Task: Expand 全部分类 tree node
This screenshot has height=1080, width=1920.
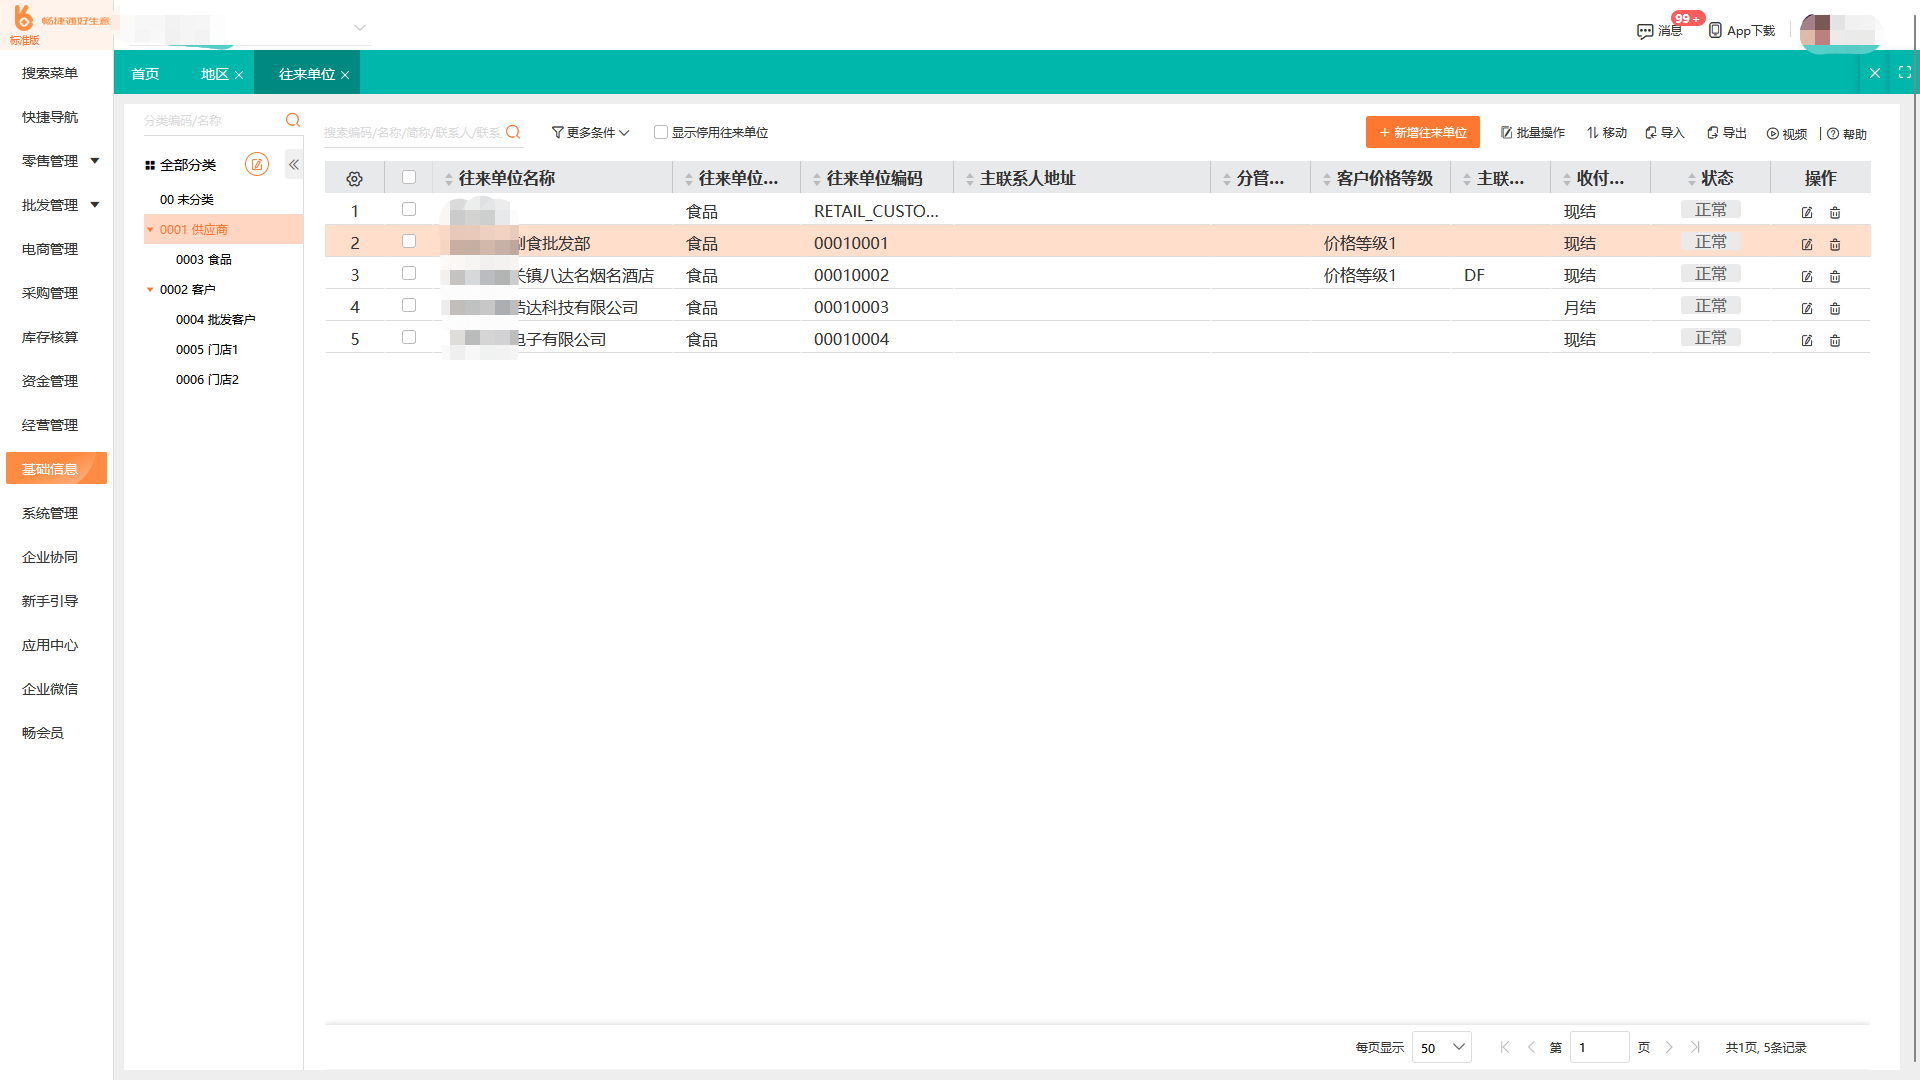Action: [x=148, y=164]
